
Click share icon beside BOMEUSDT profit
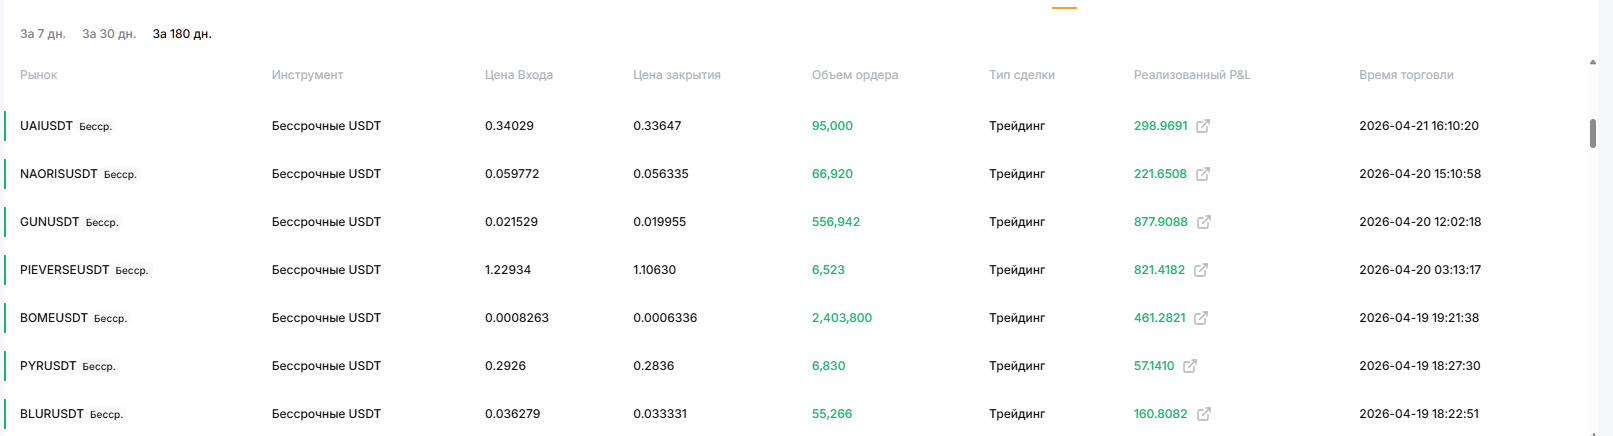[x=1200, y=318]
